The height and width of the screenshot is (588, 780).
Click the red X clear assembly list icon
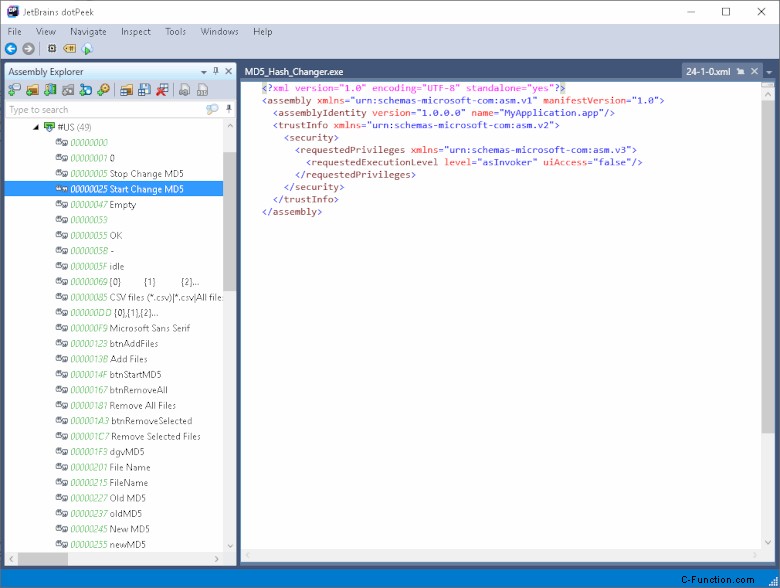point(162,90)
